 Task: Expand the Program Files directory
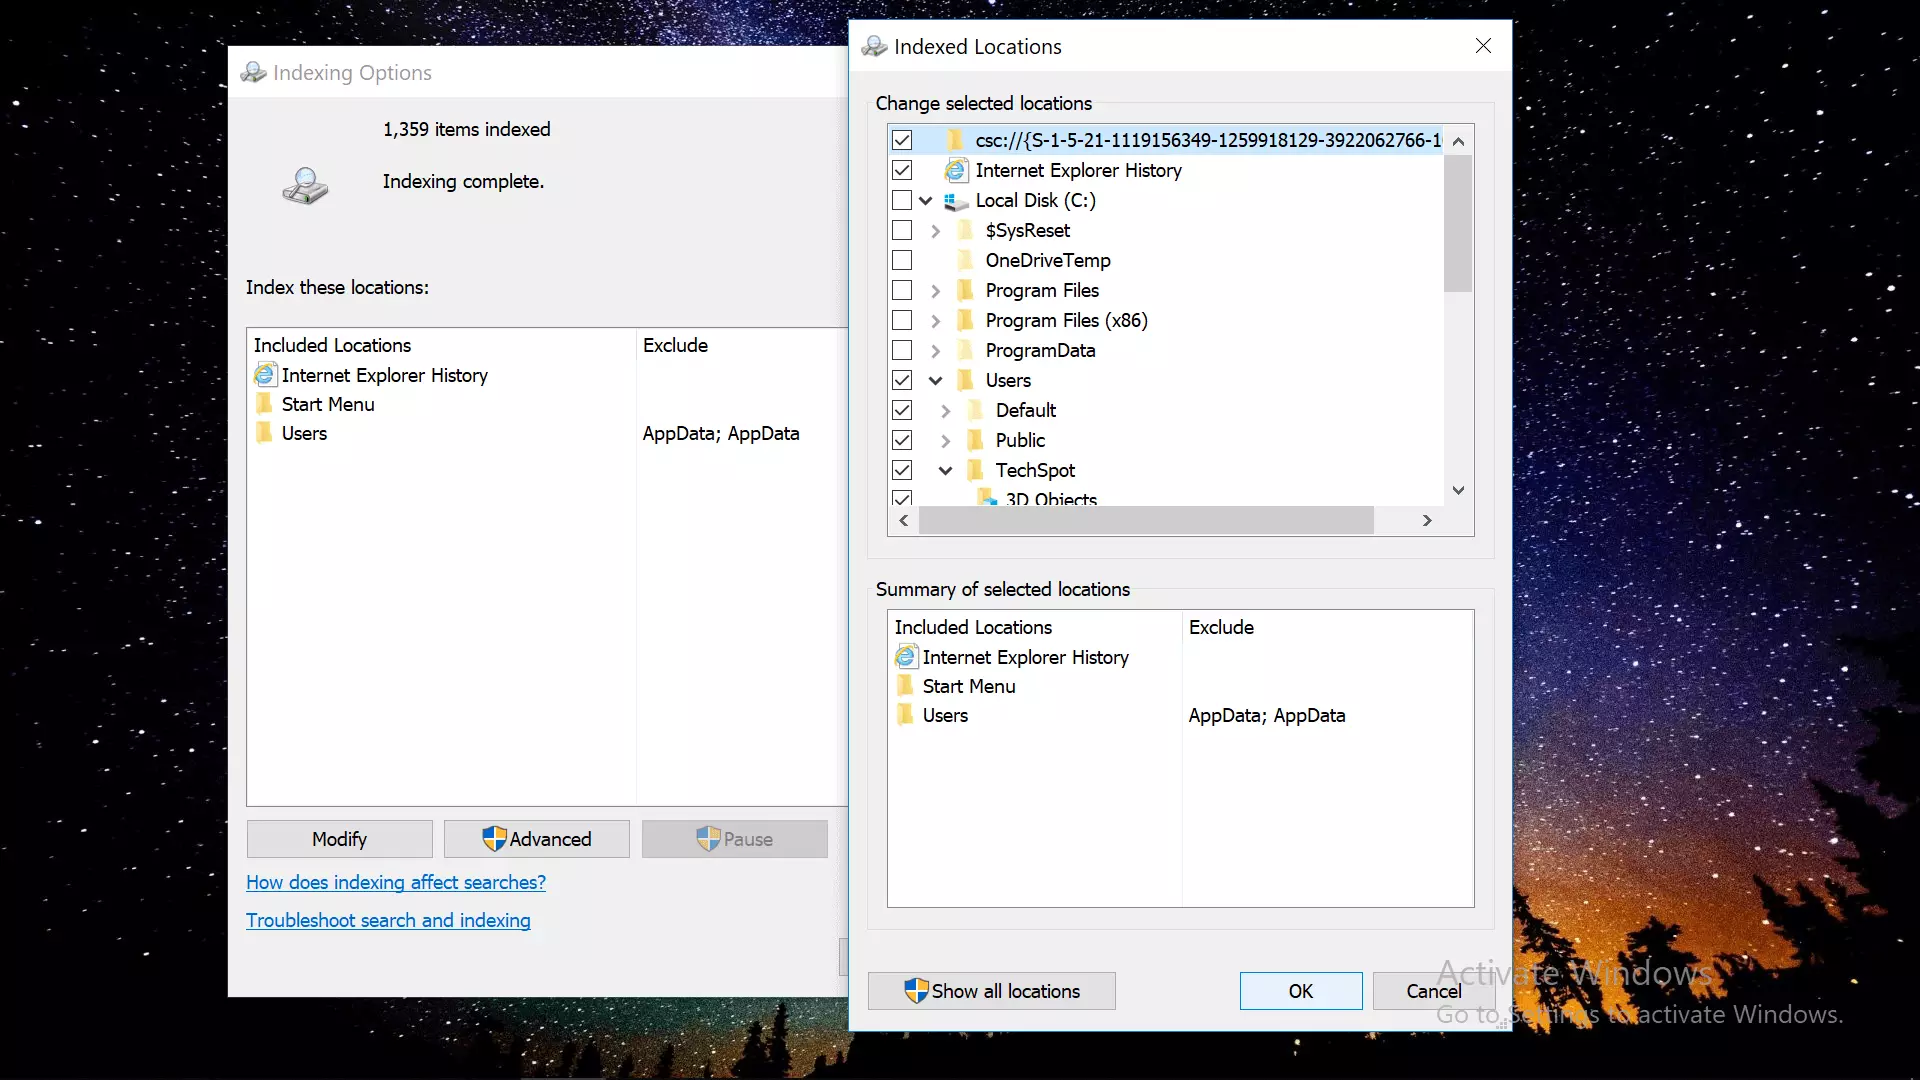pos(936,290)
